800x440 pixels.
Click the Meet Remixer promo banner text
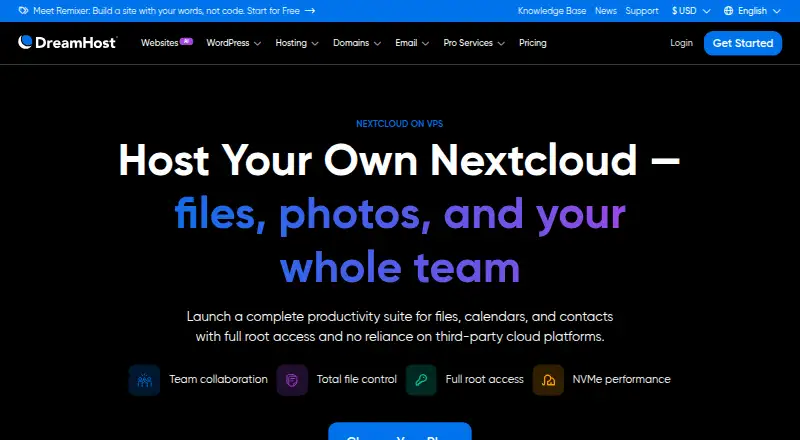[166, 11]
